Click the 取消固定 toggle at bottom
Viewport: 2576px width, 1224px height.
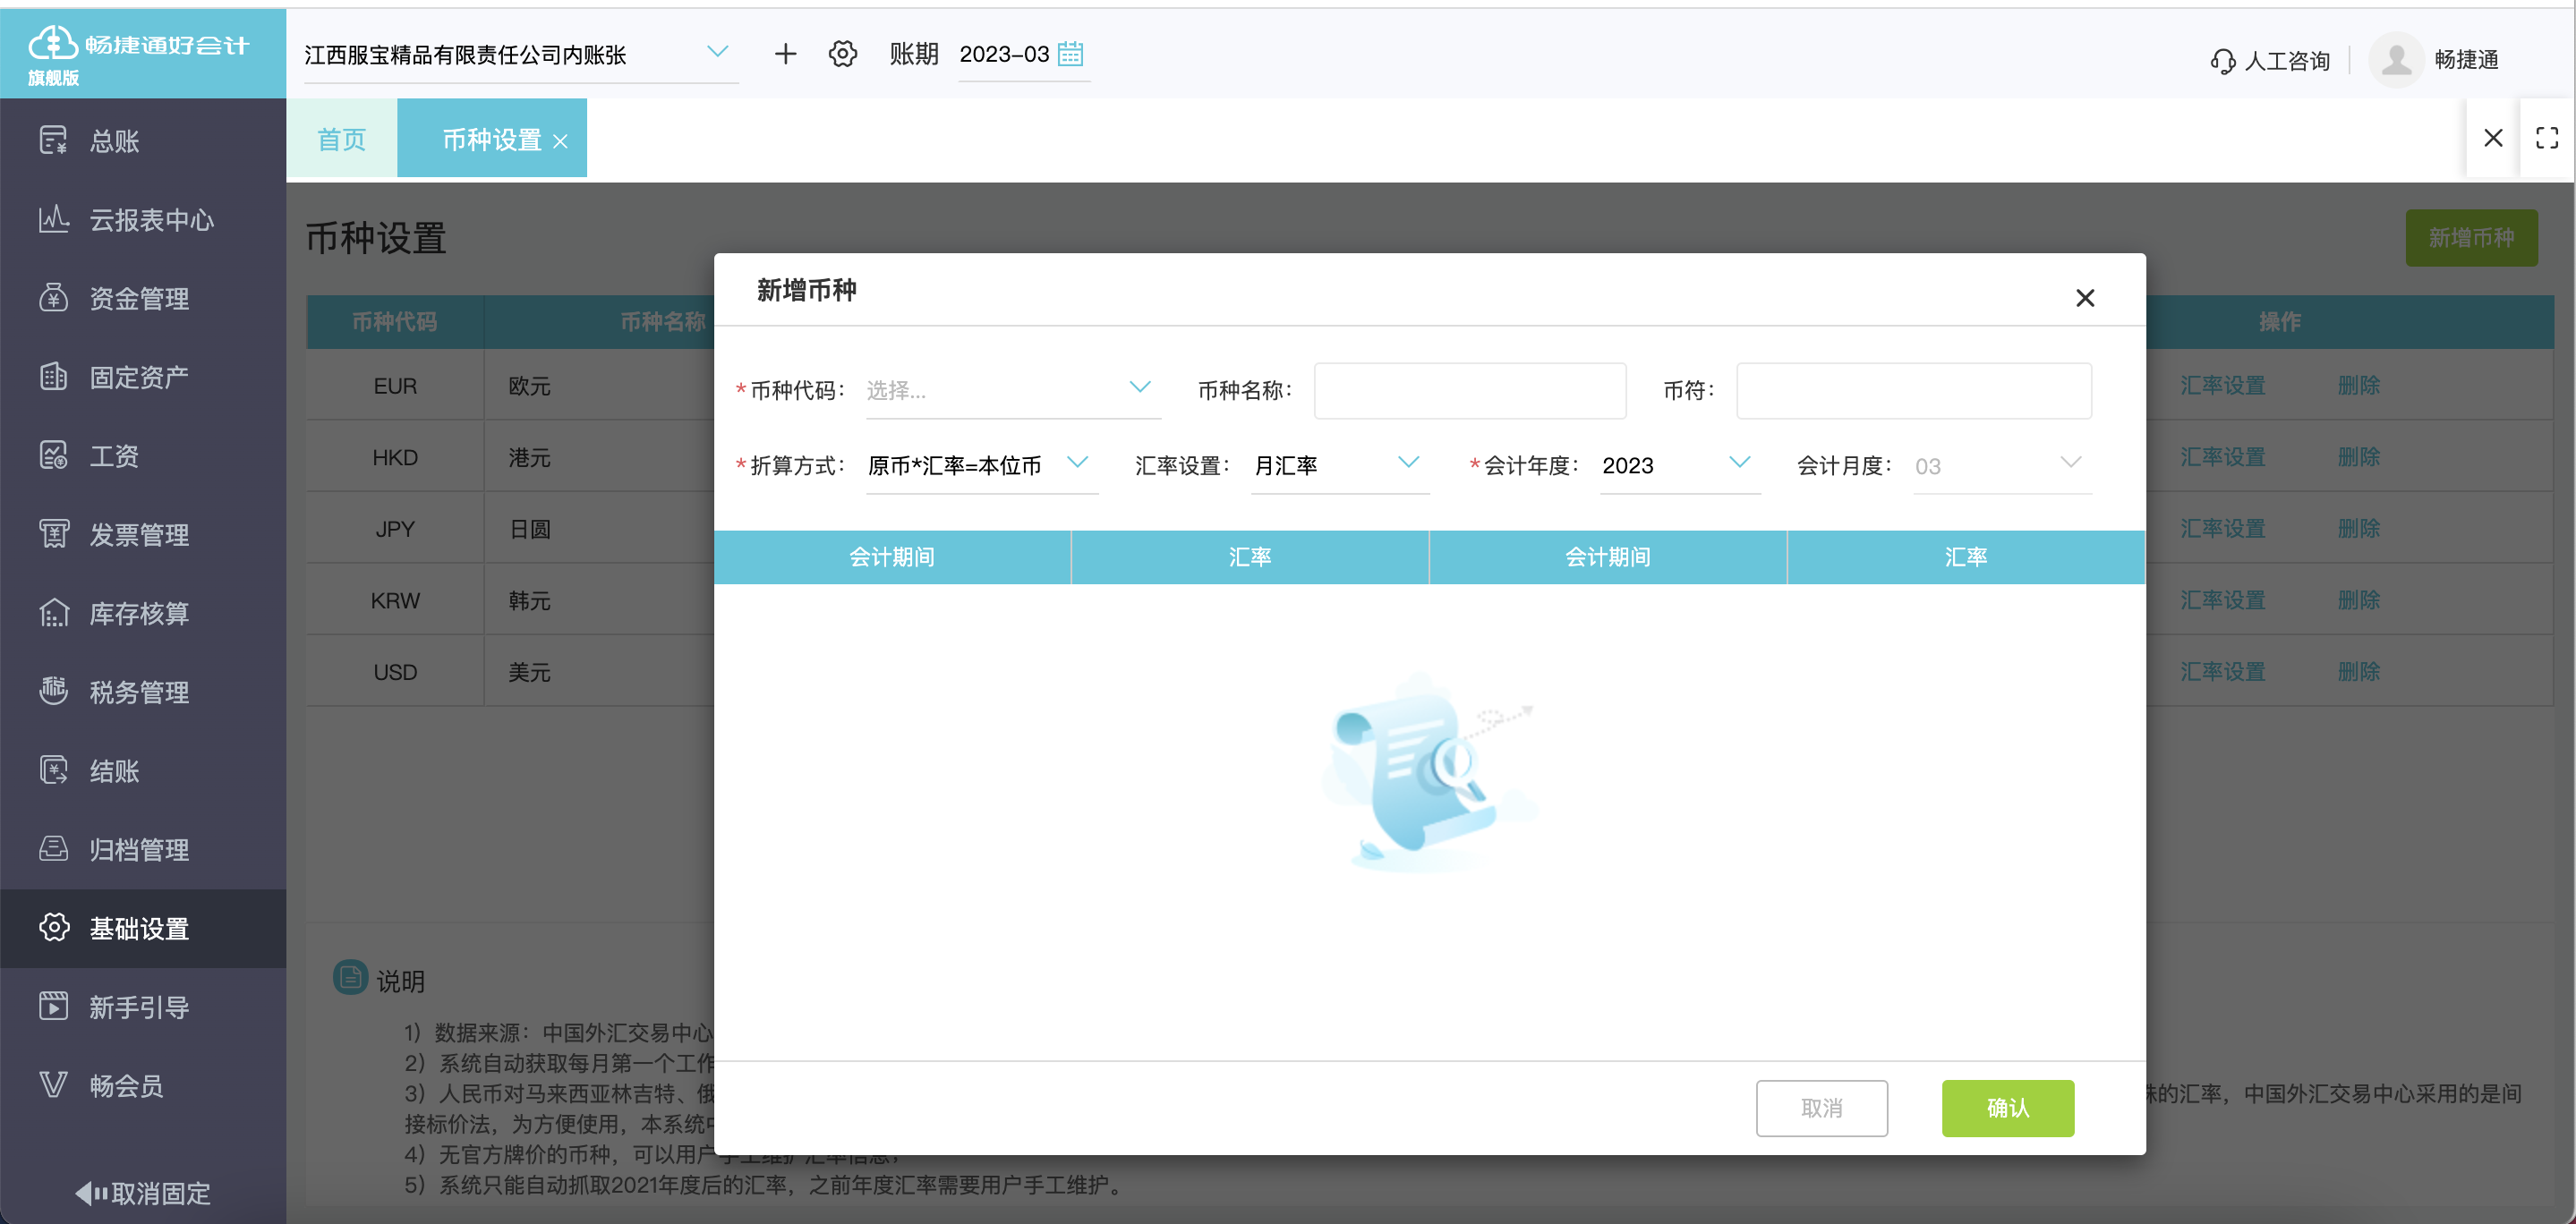click(143, 1193)
